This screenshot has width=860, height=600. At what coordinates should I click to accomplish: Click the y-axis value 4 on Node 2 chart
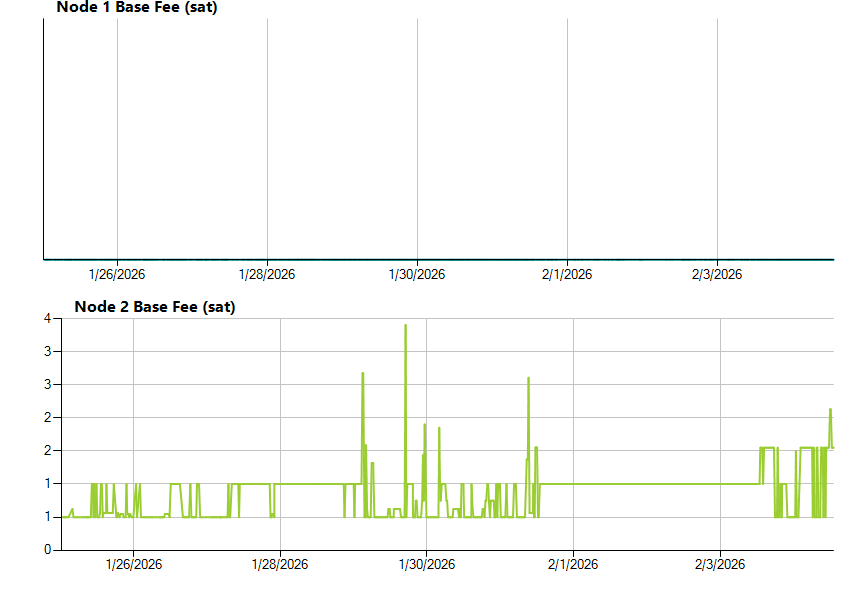pos(46,319)
